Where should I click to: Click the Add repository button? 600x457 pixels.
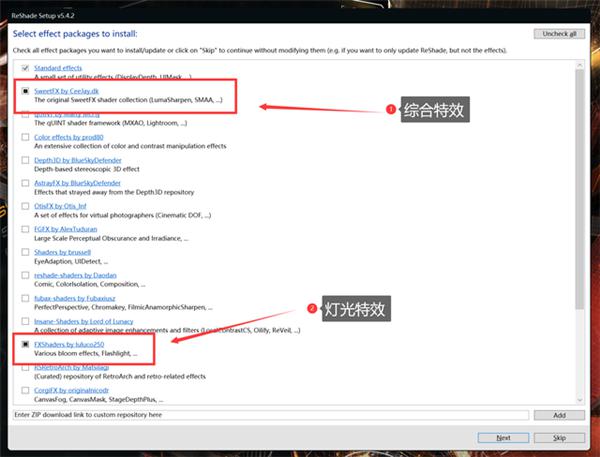click(559, 414)
